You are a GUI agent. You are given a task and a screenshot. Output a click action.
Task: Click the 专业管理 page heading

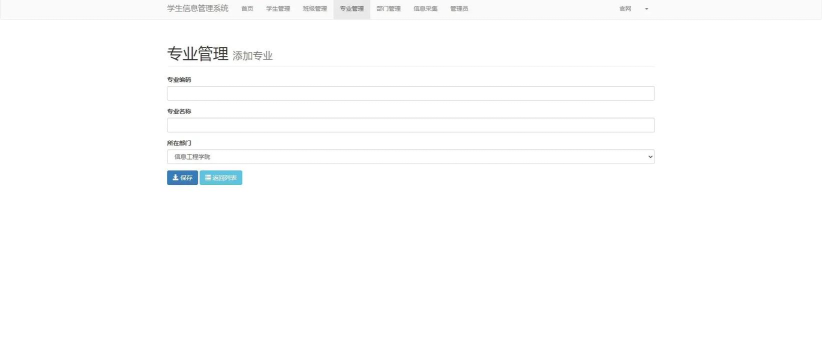point(198,53)
